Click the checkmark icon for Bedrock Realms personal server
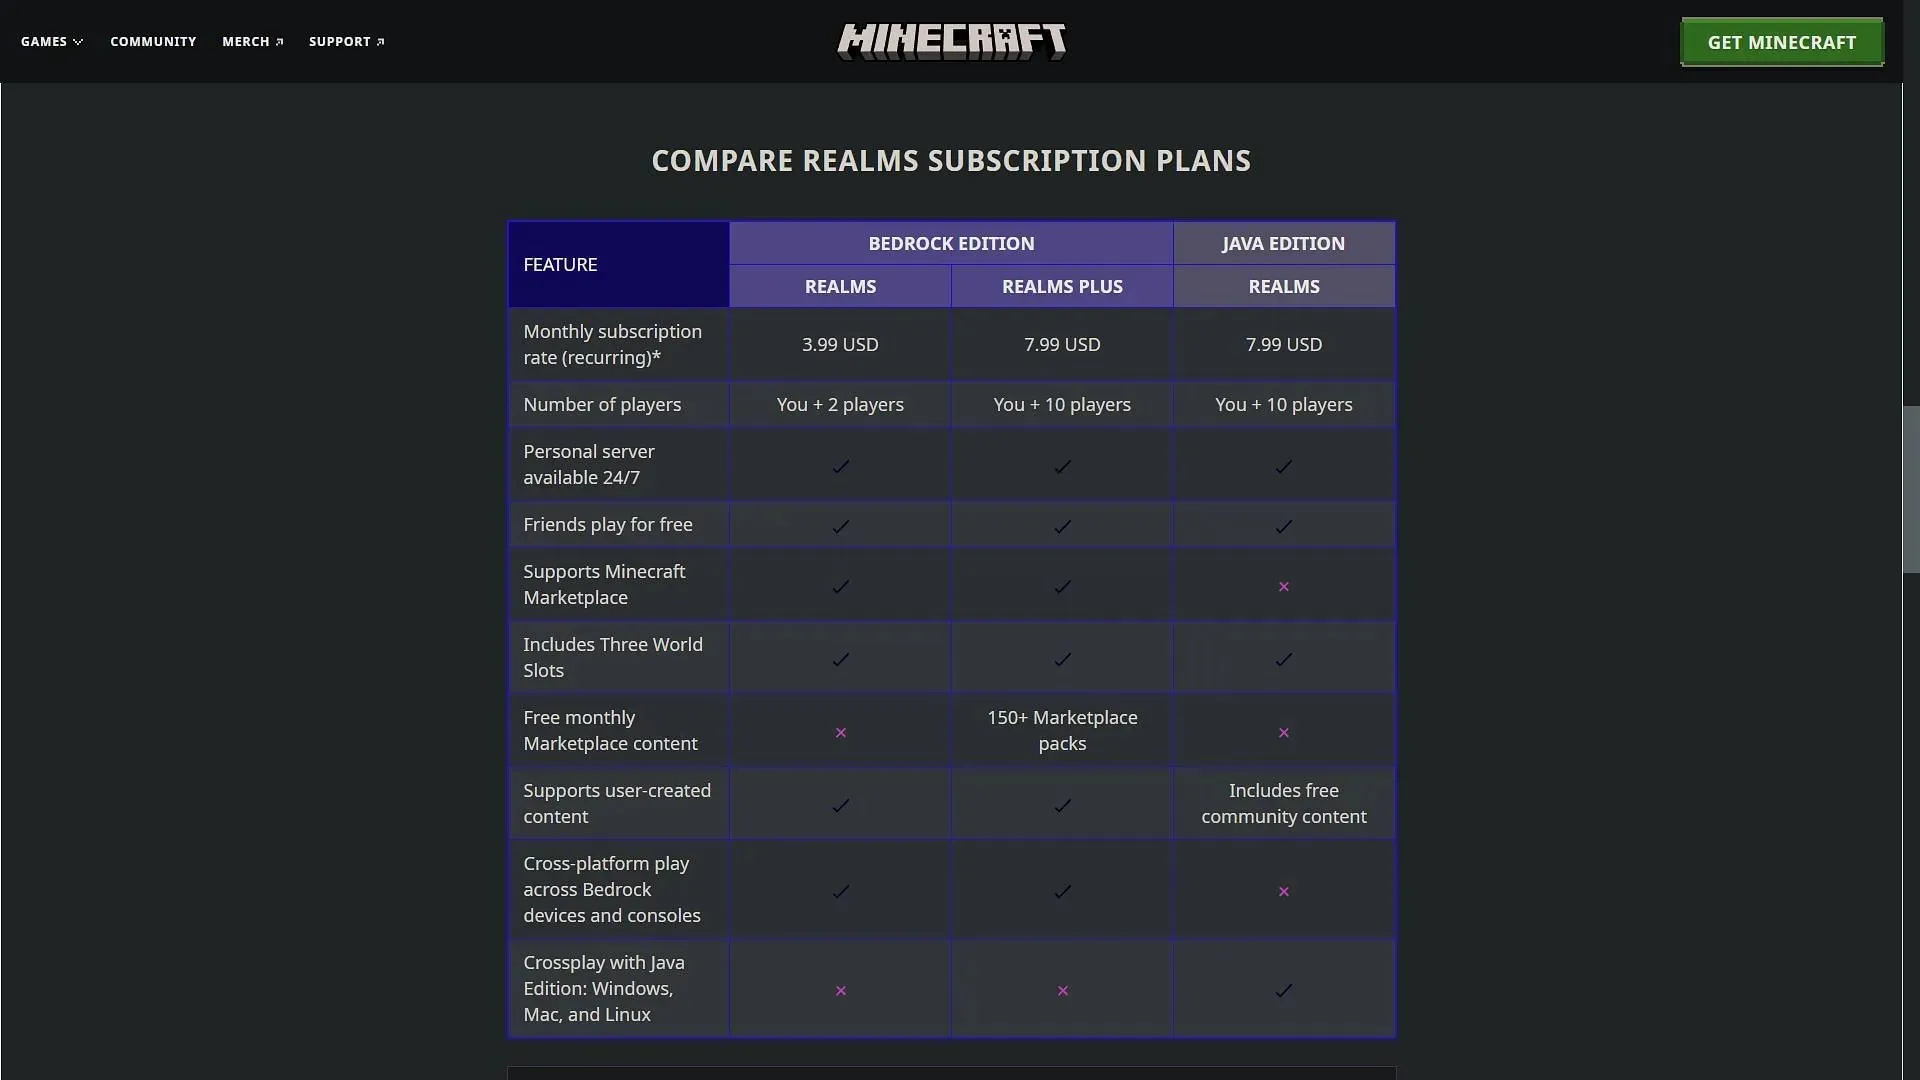Screen dimensions: 1920x1080 pos(840,465)
